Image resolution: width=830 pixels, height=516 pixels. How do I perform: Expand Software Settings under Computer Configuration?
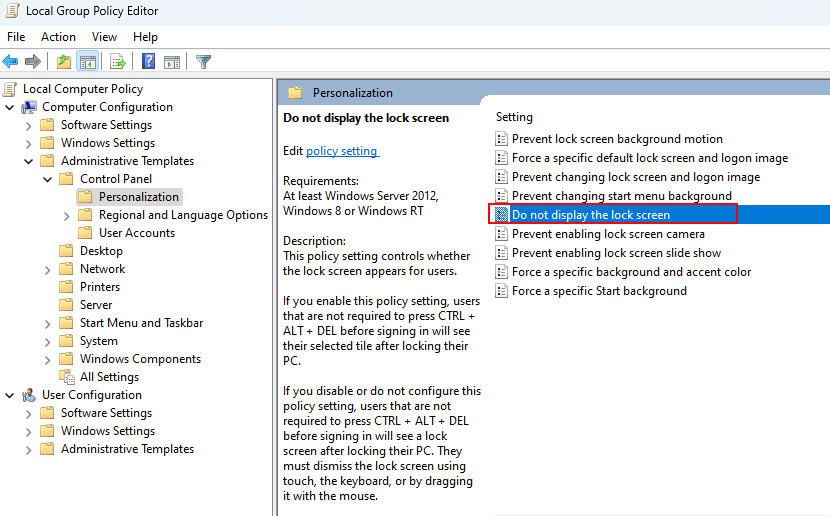(29, 126)
